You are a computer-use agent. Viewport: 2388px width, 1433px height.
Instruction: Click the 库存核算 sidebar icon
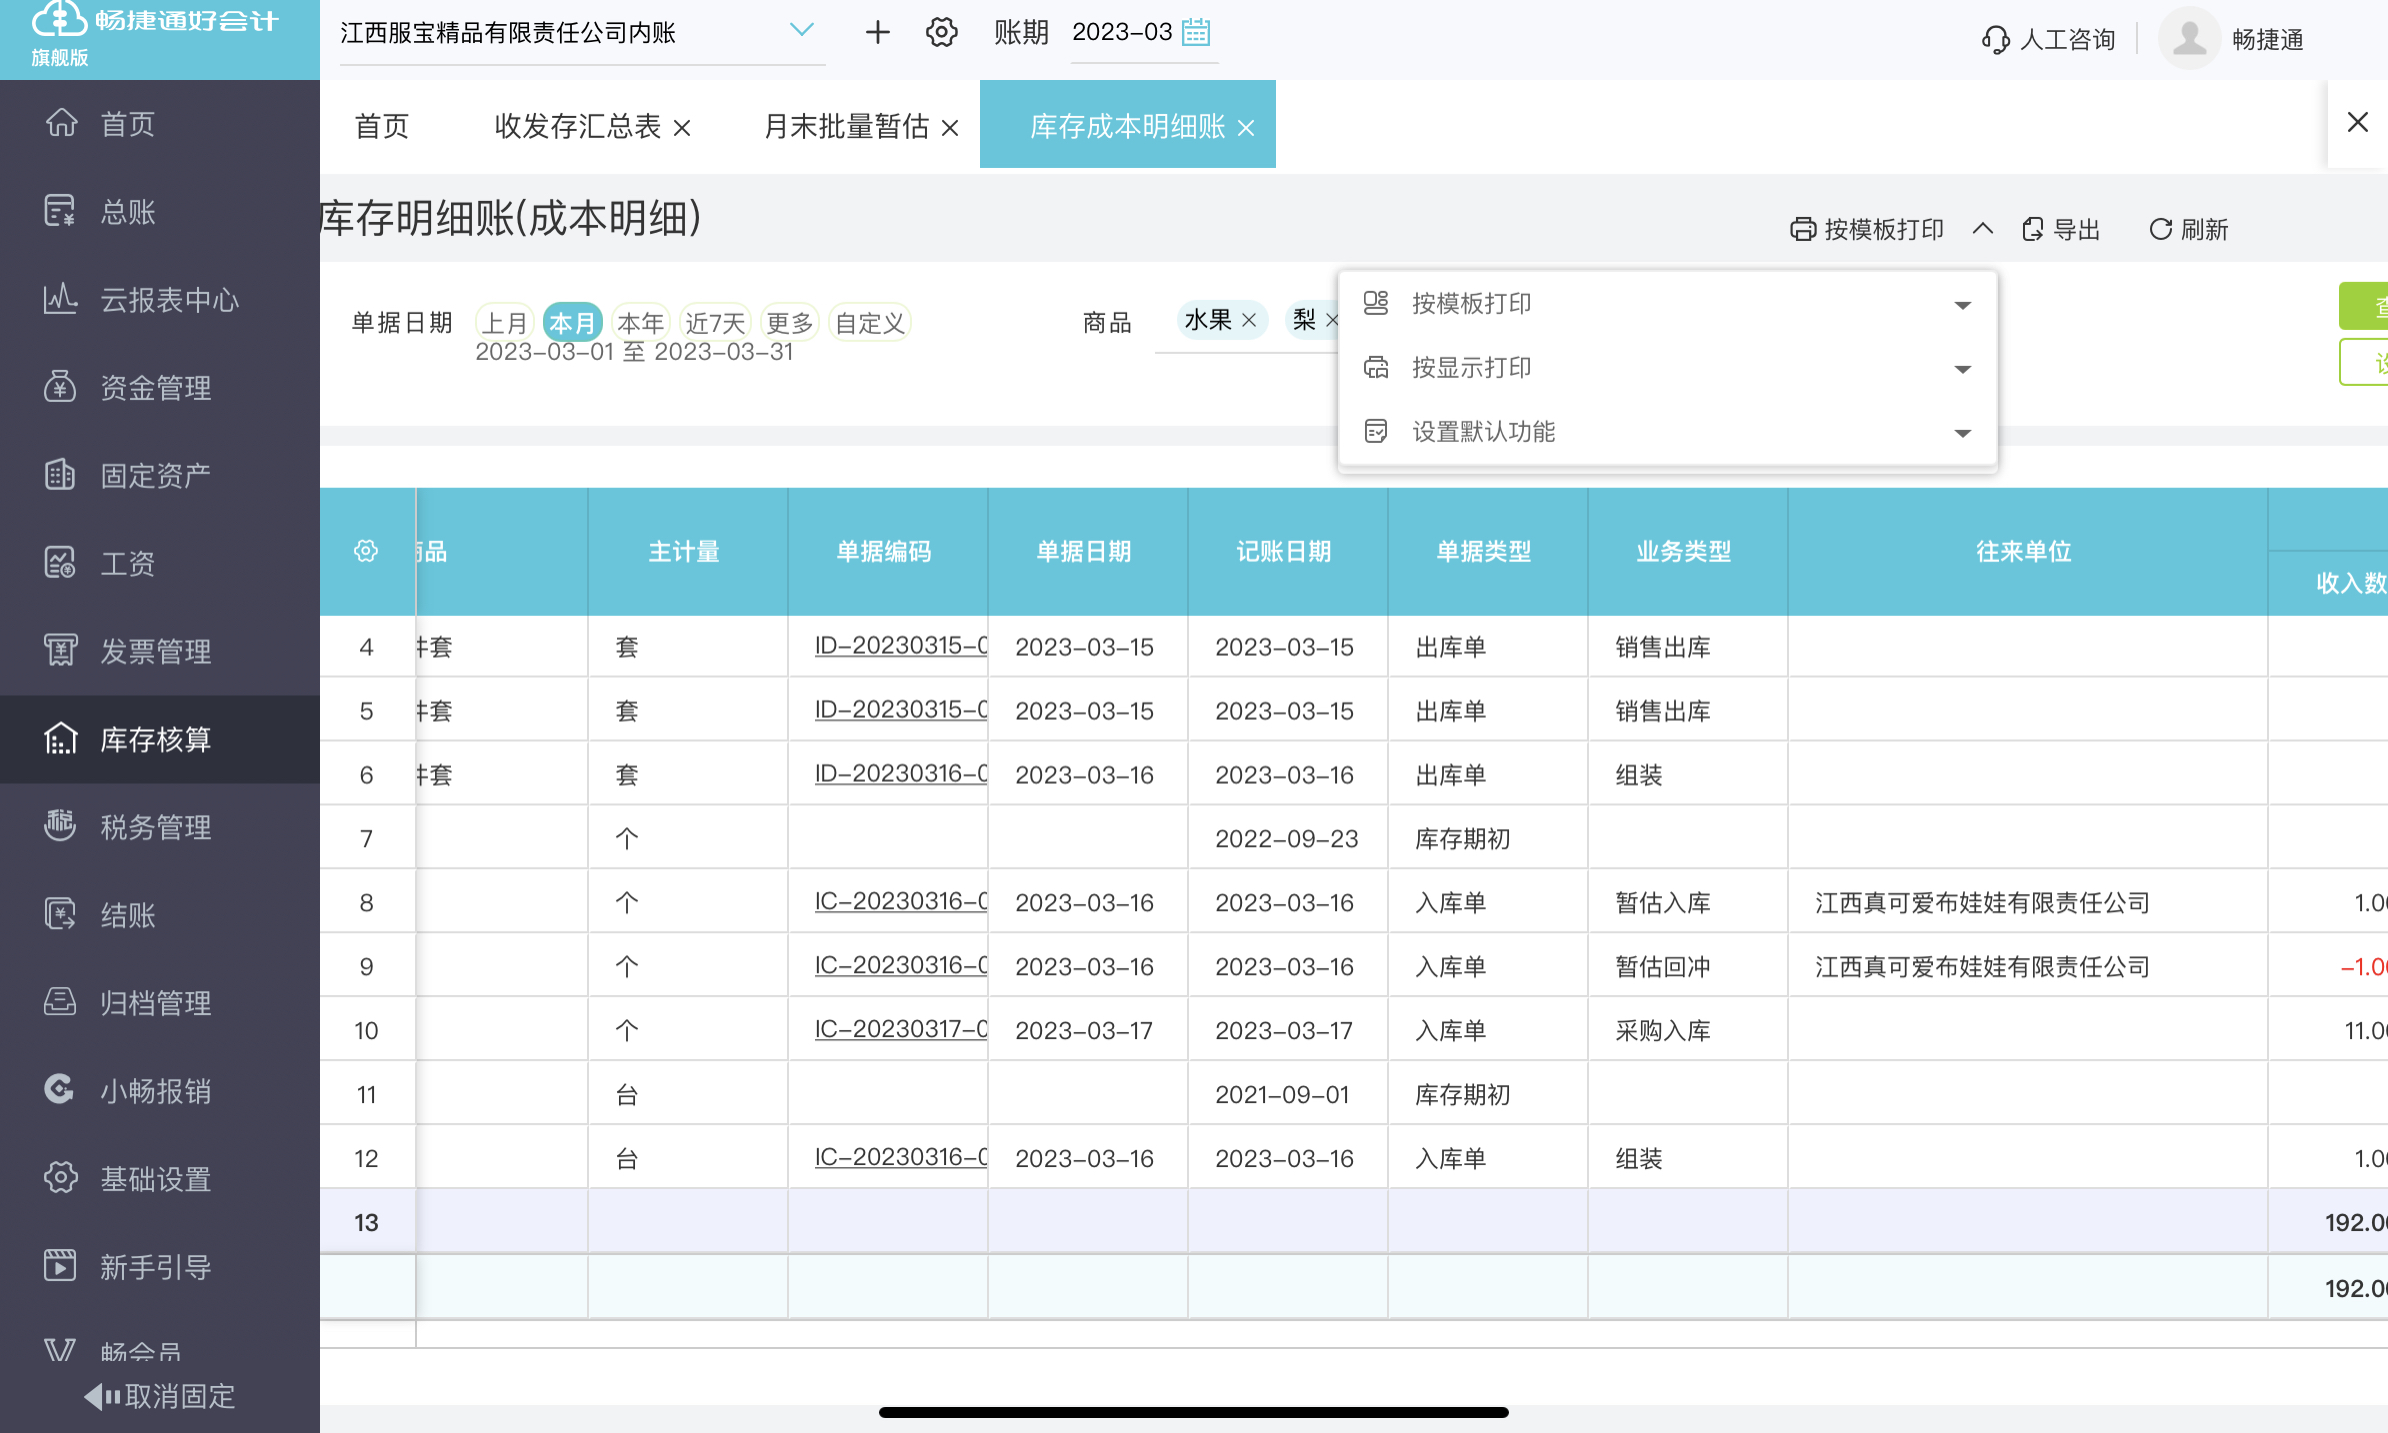point(60,737)
